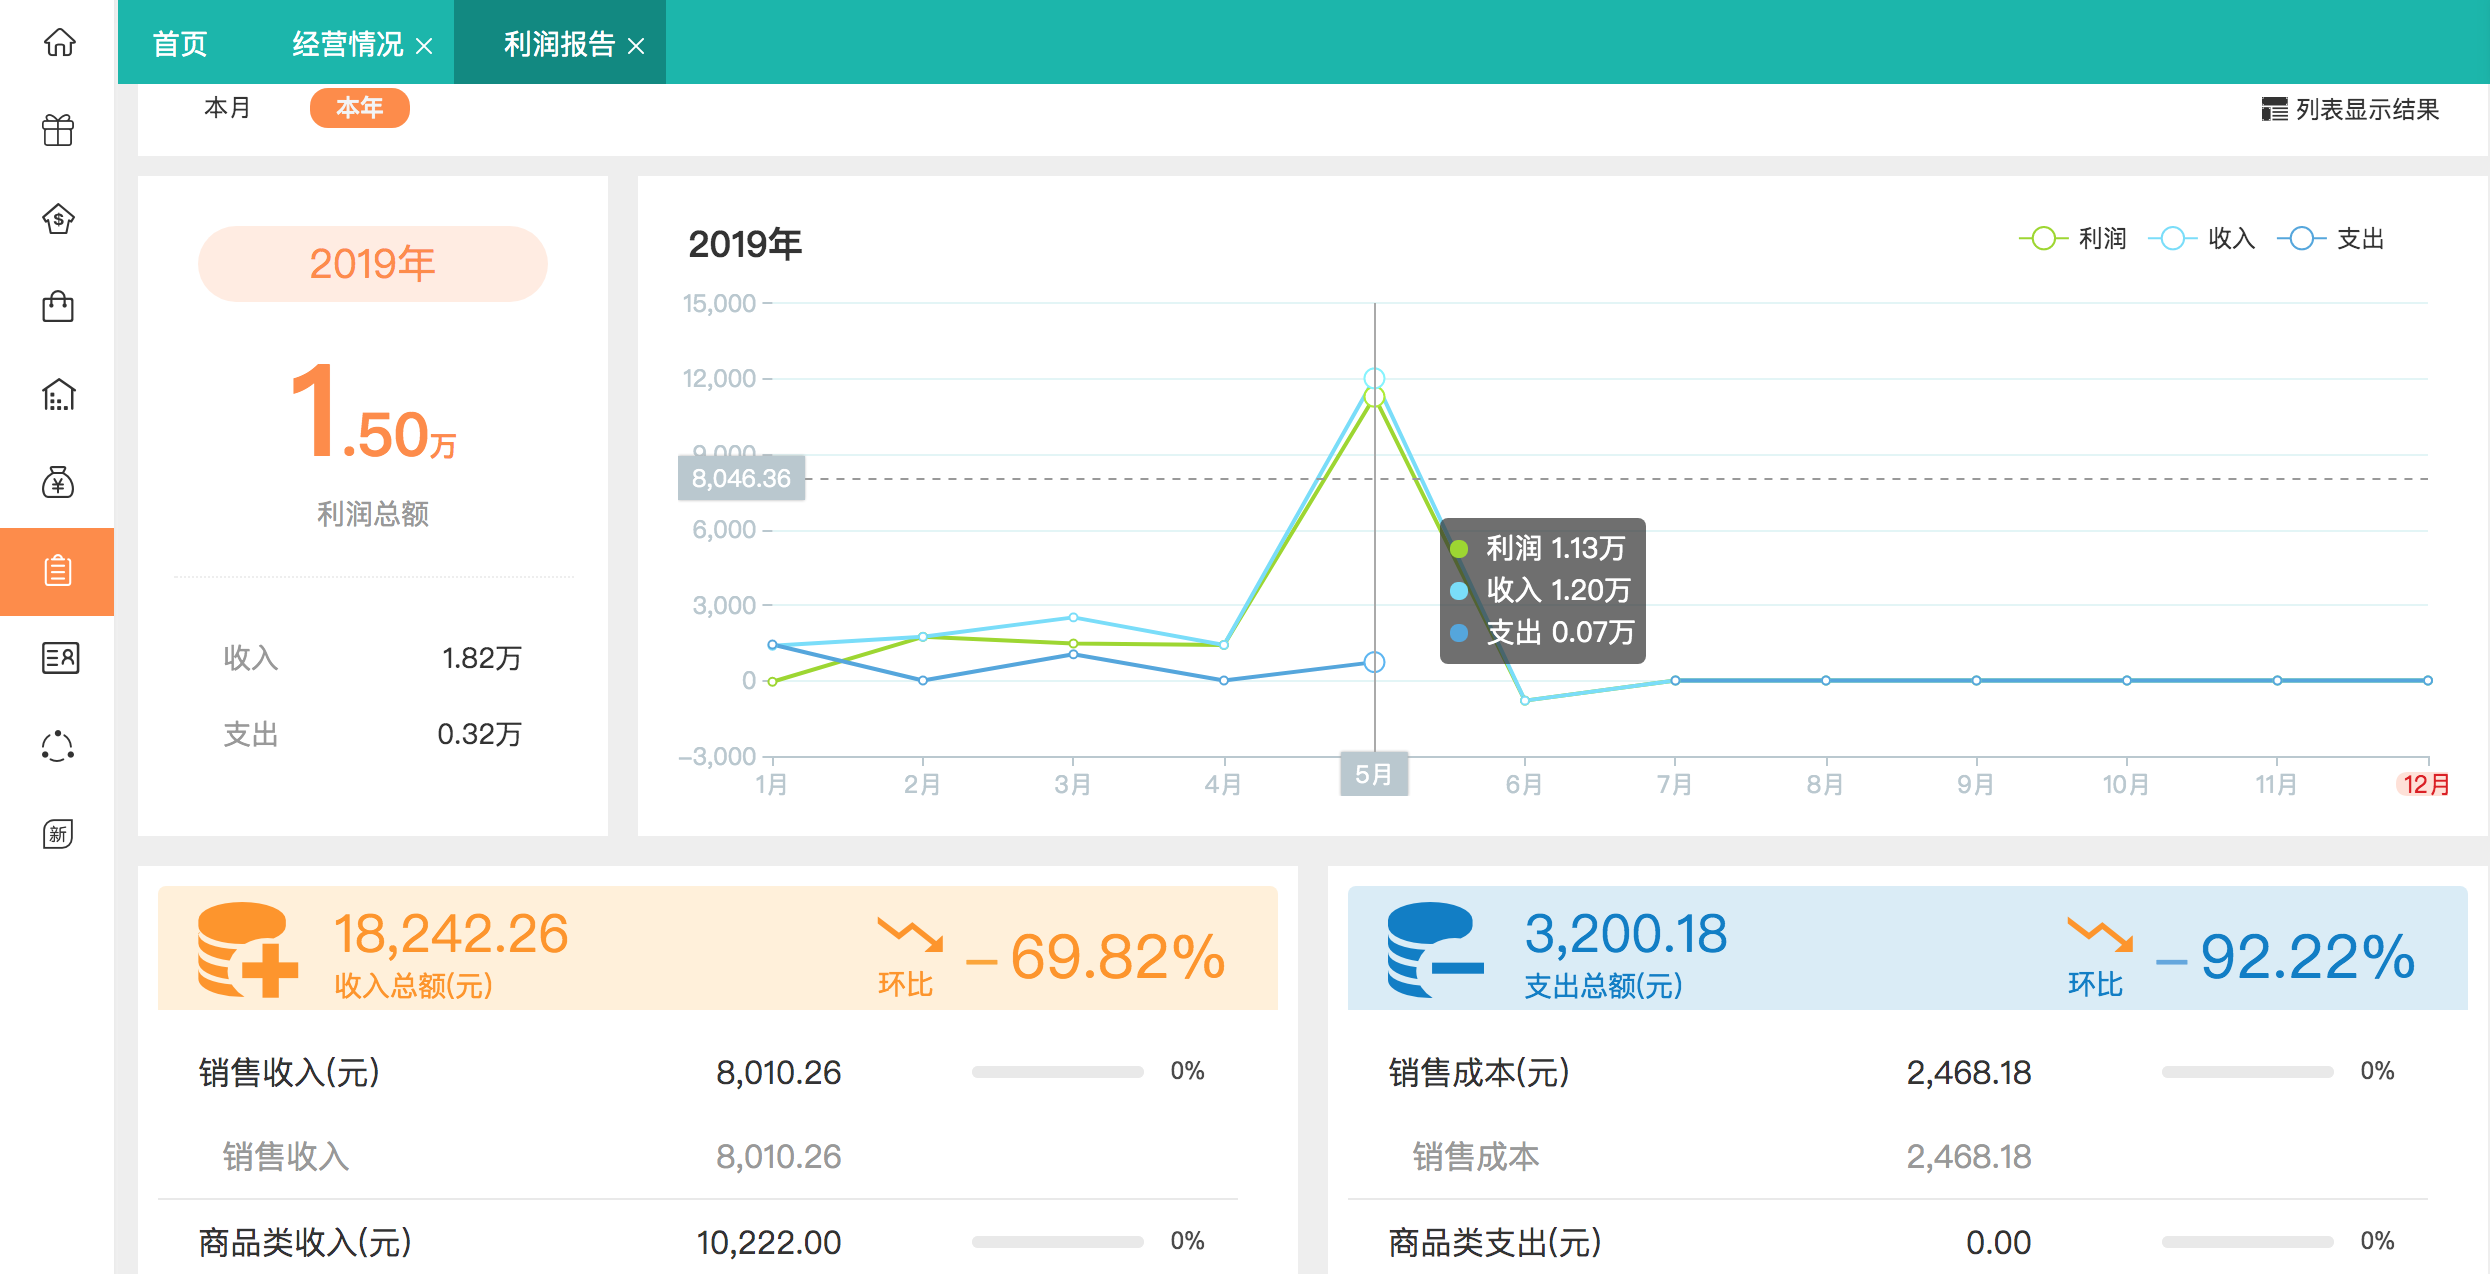
Task: Click the home/dashboard sidebar icon
Action: click(x=58, y=44)
